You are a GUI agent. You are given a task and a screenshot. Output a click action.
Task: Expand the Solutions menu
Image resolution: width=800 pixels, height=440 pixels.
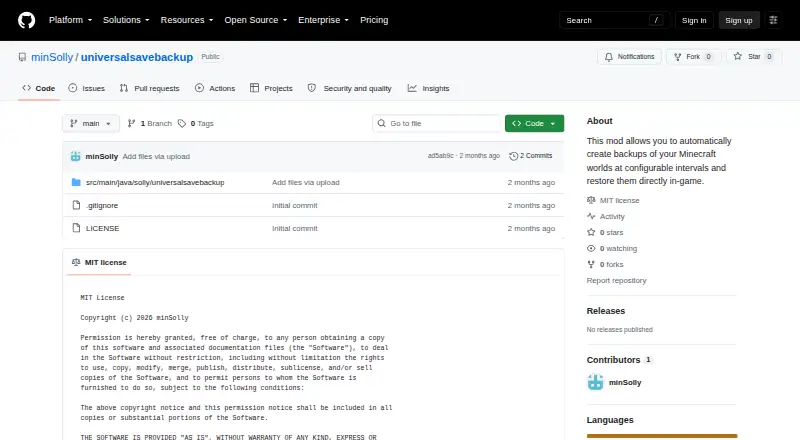tap(126, 20)
